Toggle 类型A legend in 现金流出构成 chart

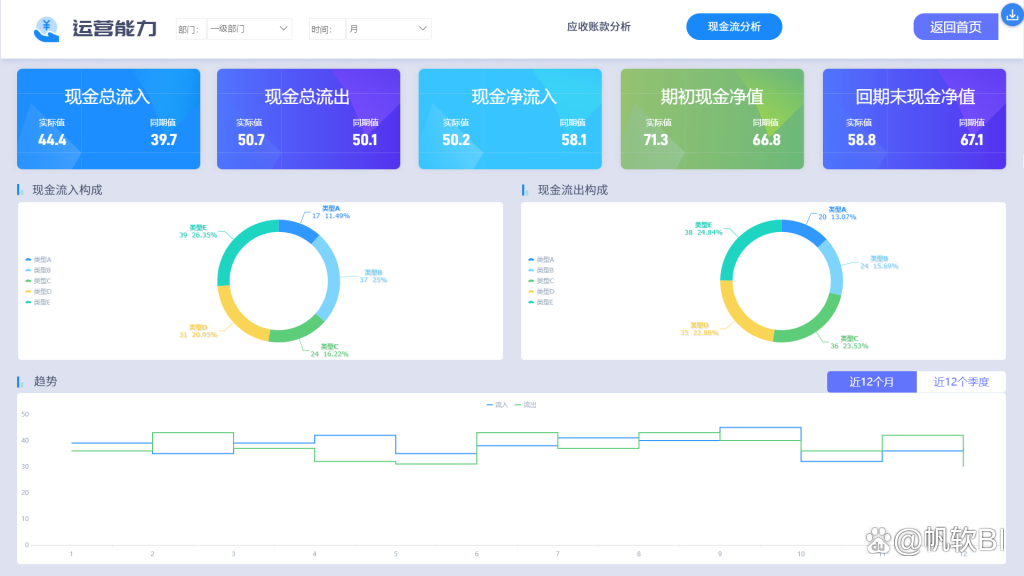(541, 259)
